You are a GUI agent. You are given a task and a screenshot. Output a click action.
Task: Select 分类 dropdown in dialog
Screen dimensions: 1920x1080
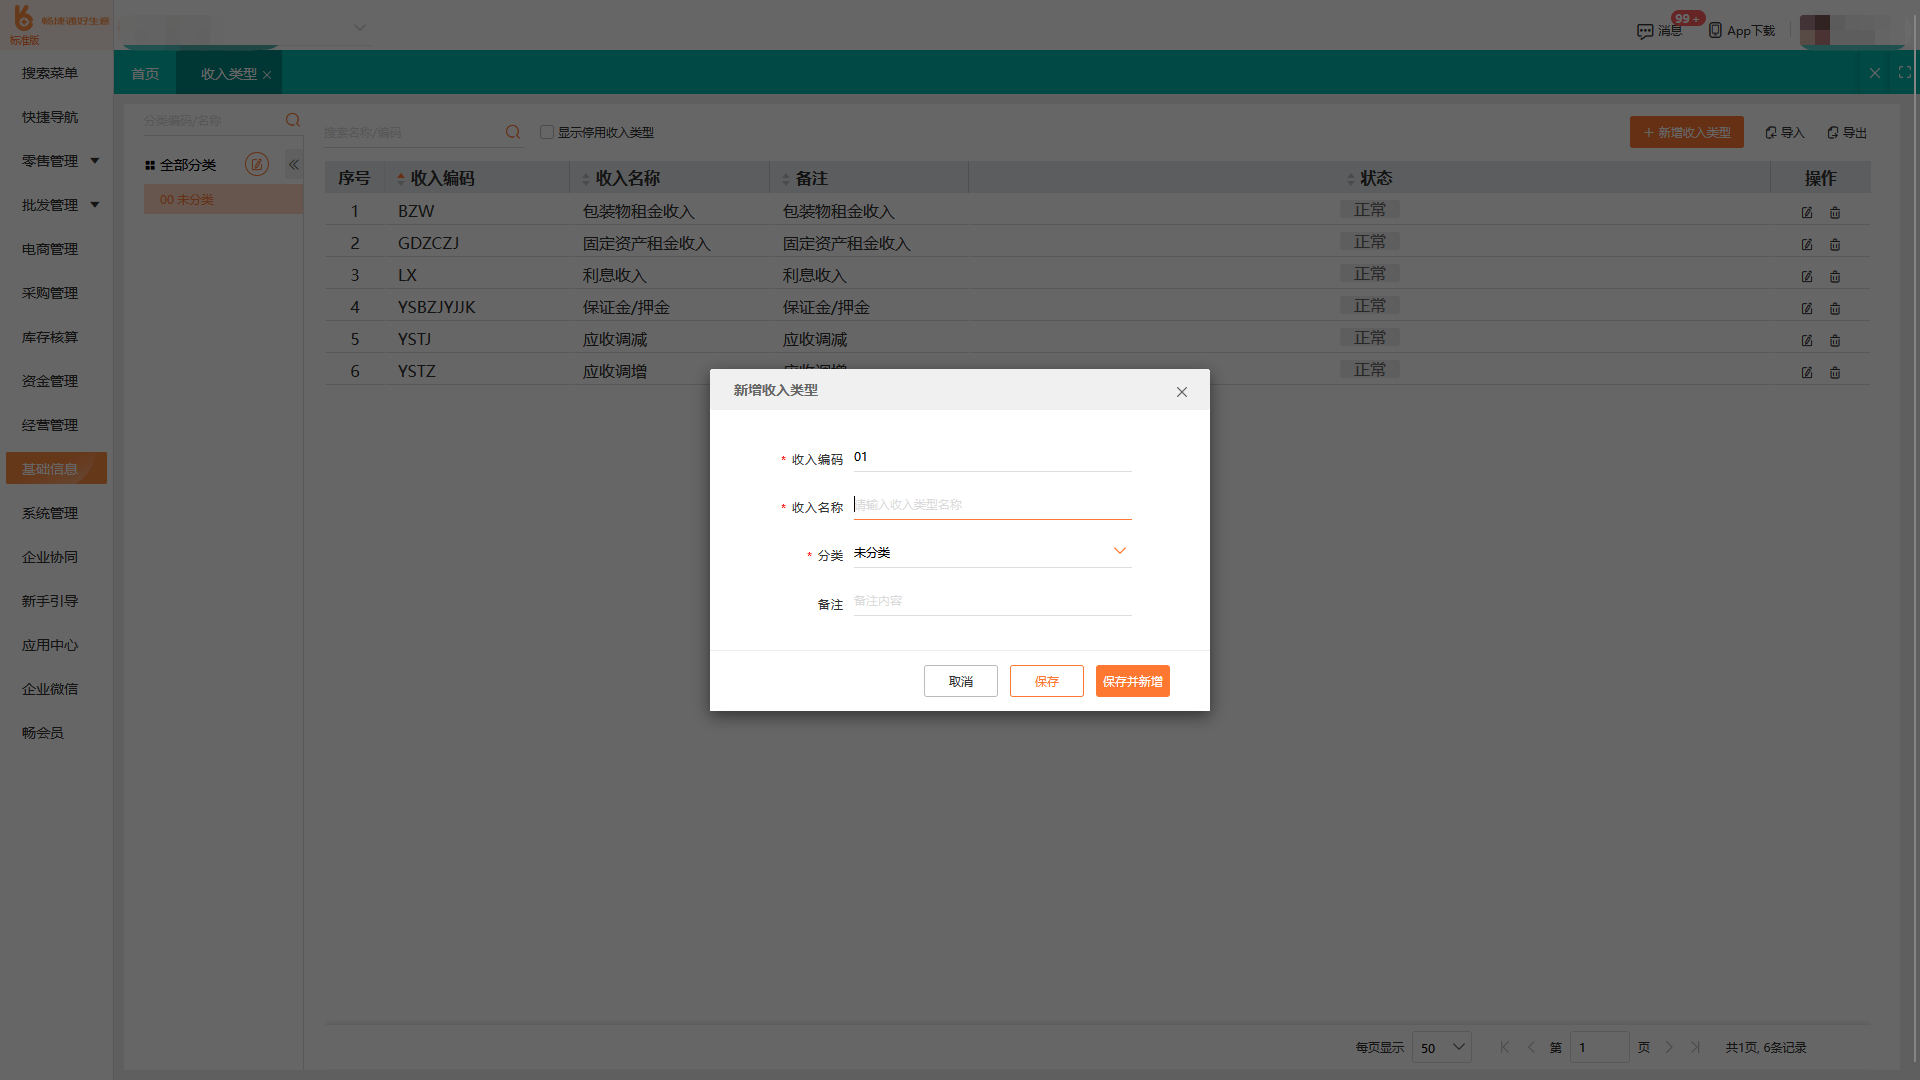tap(992, 551)
